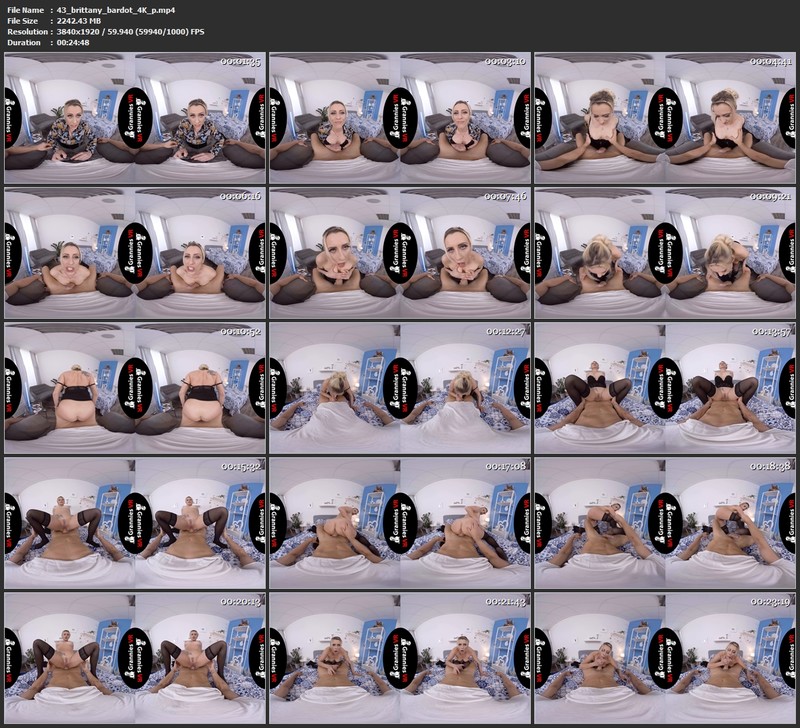Open the last frame at 00:23:19
Viewport: 800px width, 728px height.
click(665, 657)
